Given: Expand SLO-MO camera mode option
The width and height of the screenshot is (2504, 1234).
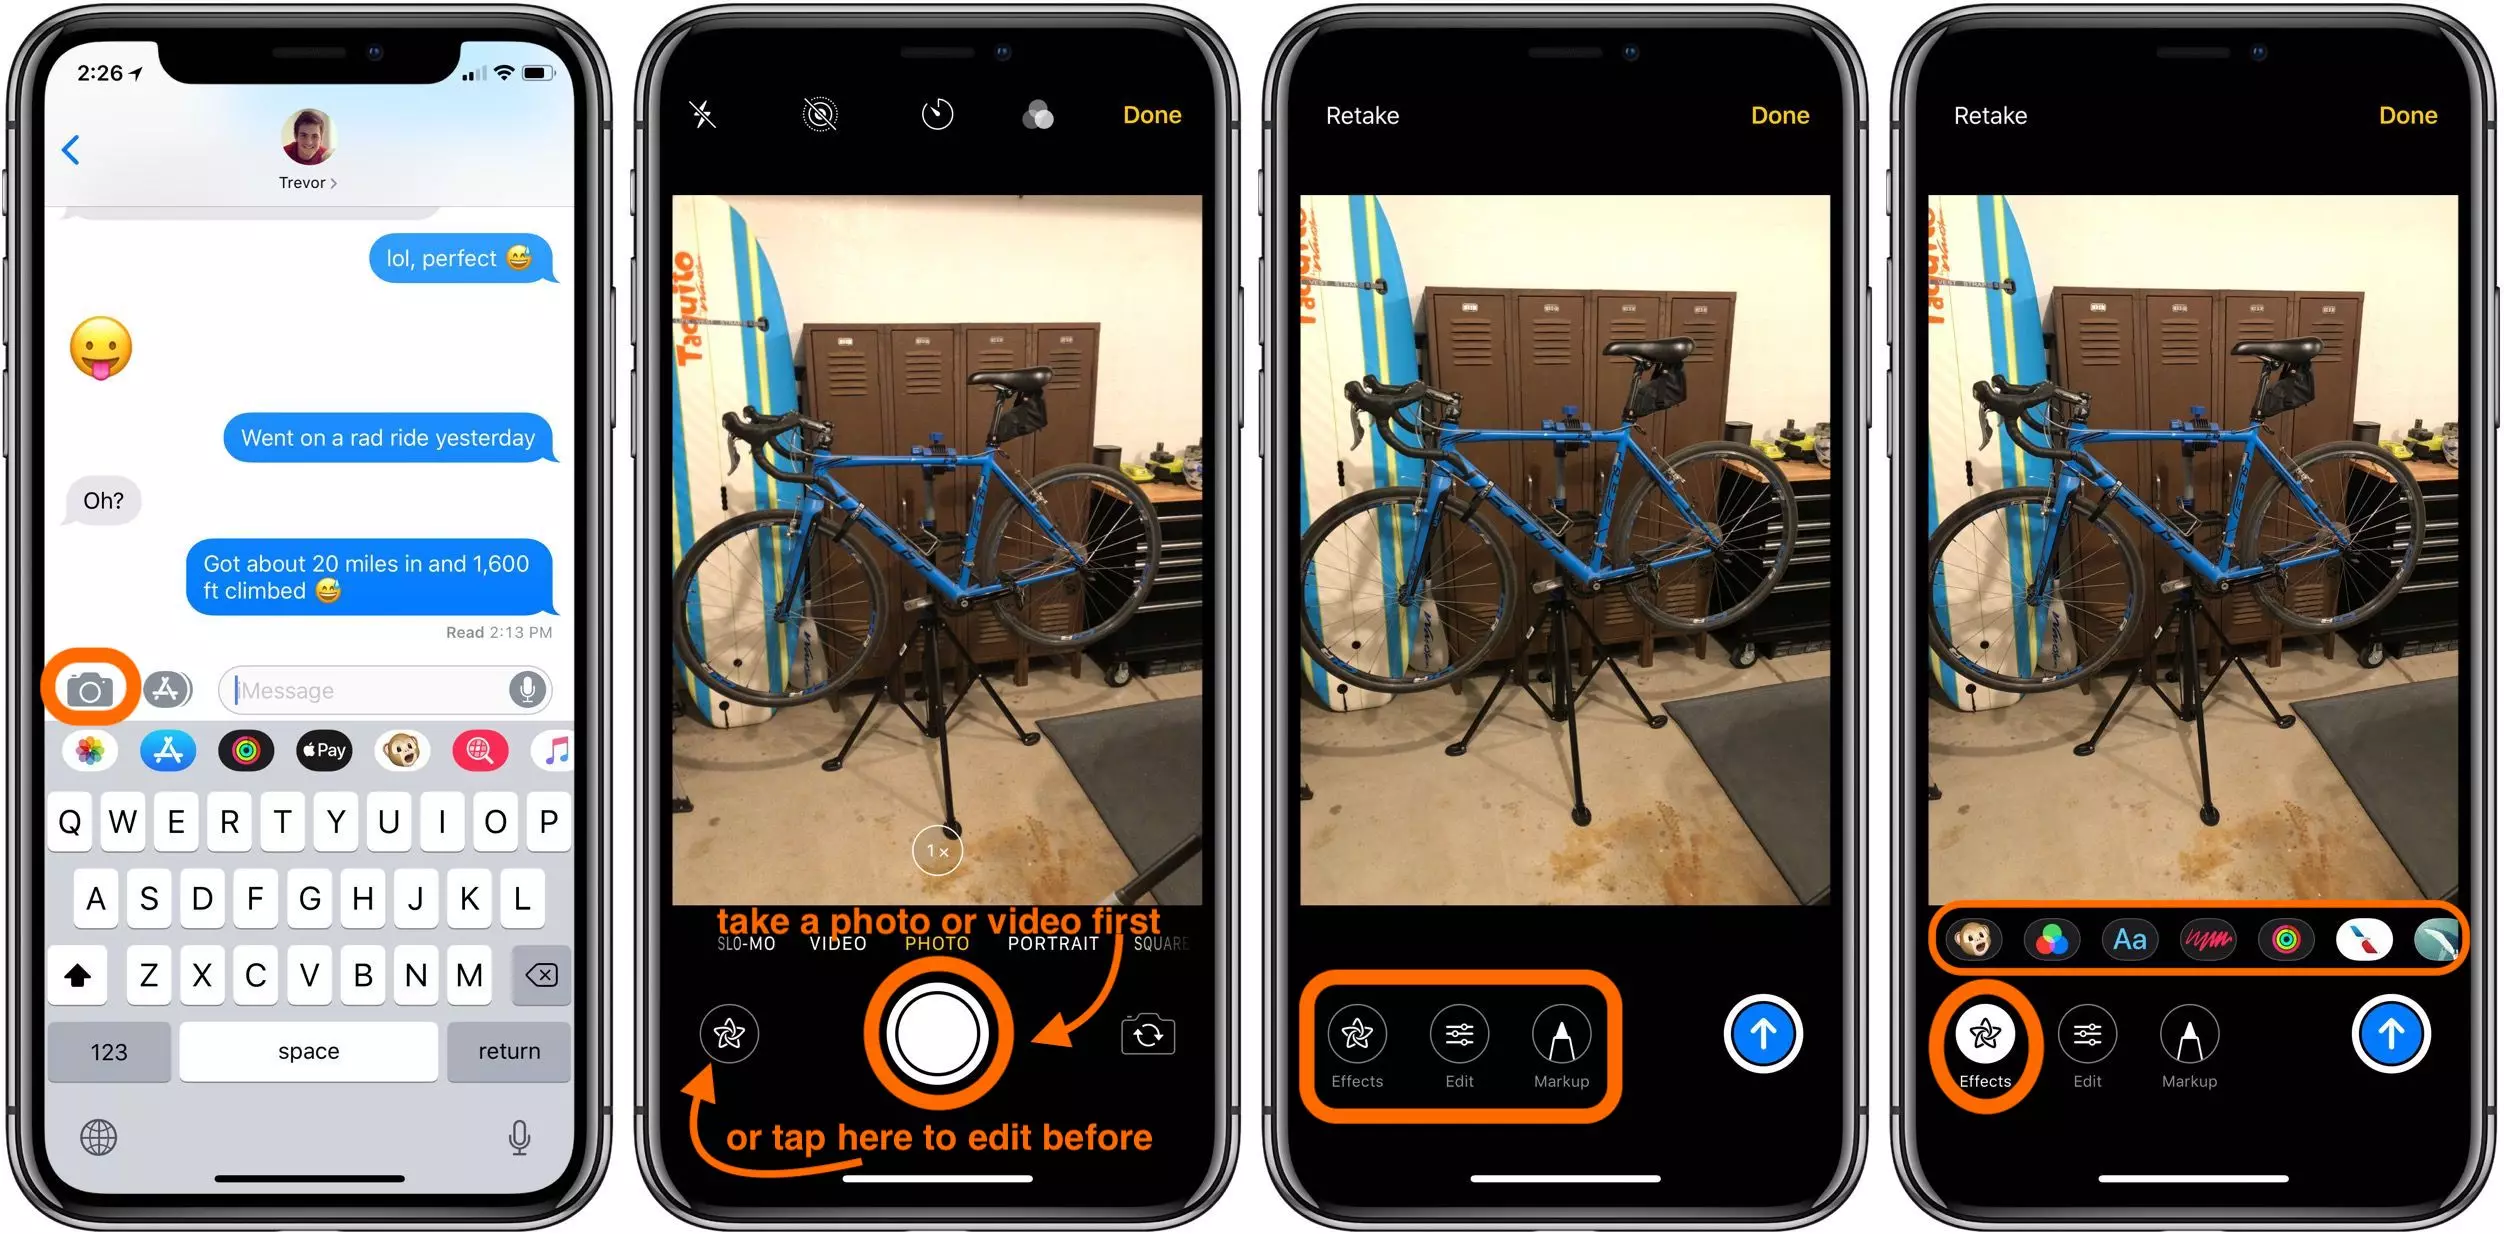Looking at the screenshot, I should [739, 955].
